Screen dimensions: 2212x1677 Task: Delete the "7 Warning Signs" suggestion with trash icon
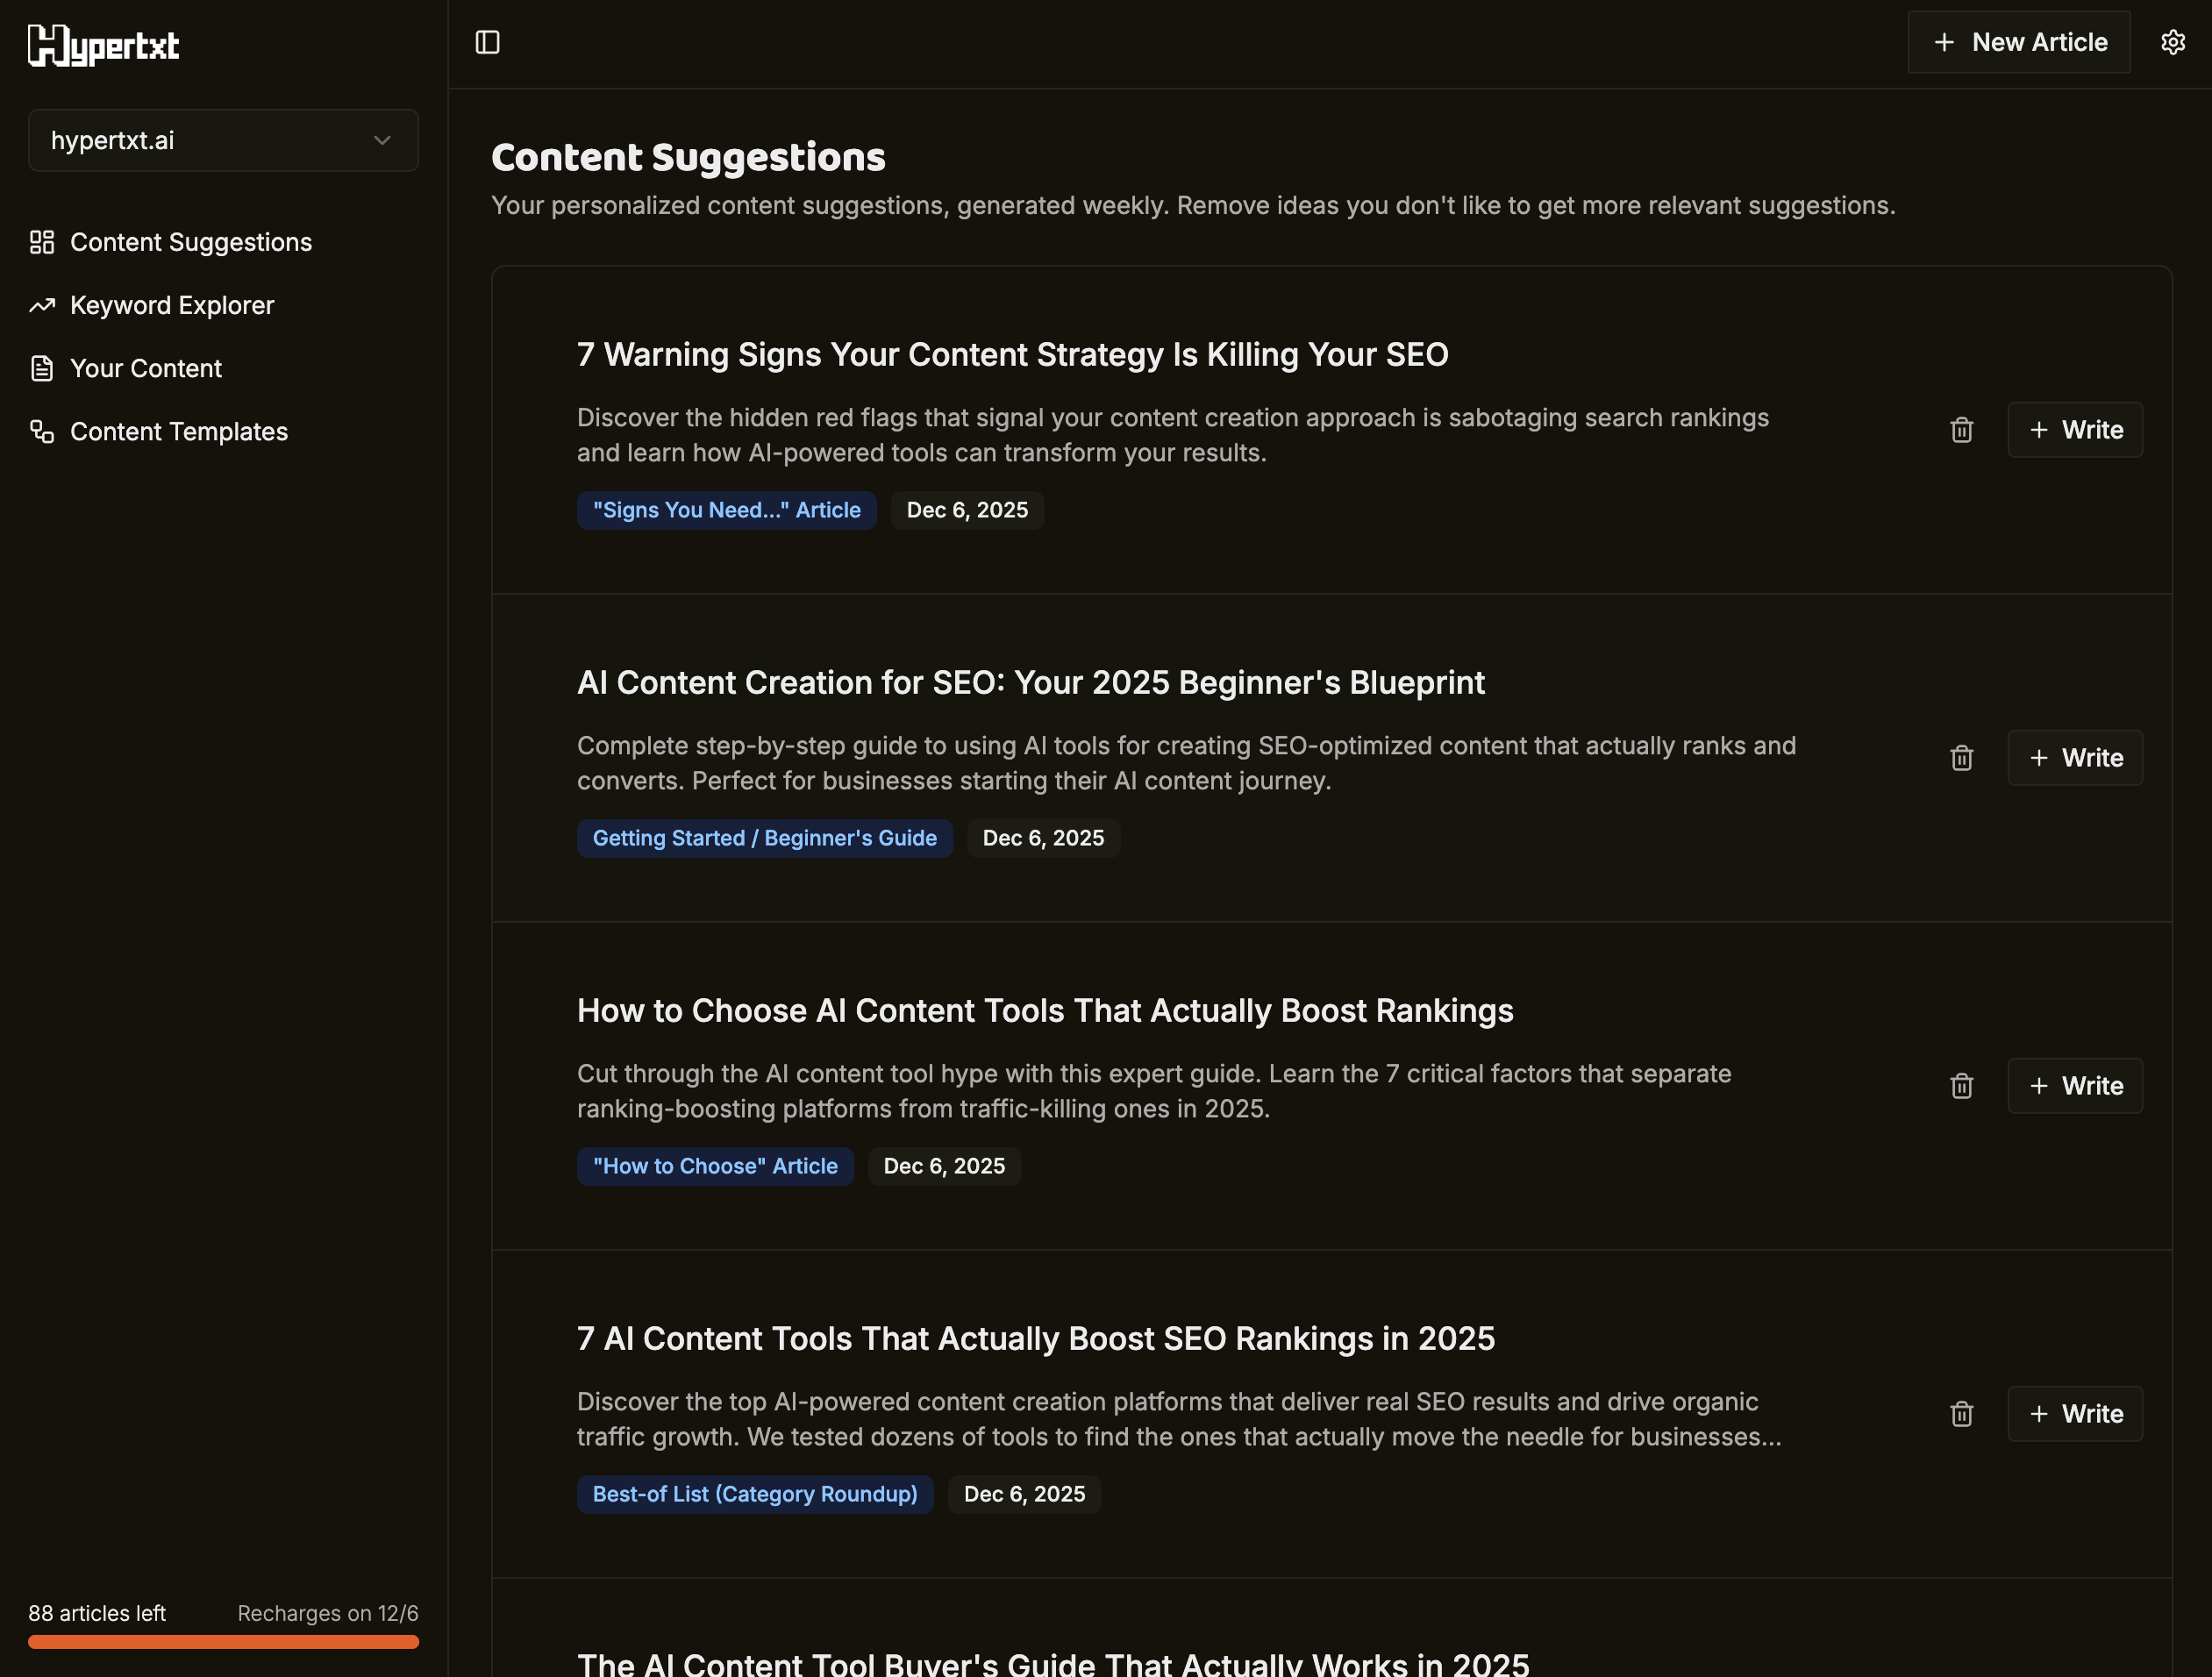pos(1961,429)
